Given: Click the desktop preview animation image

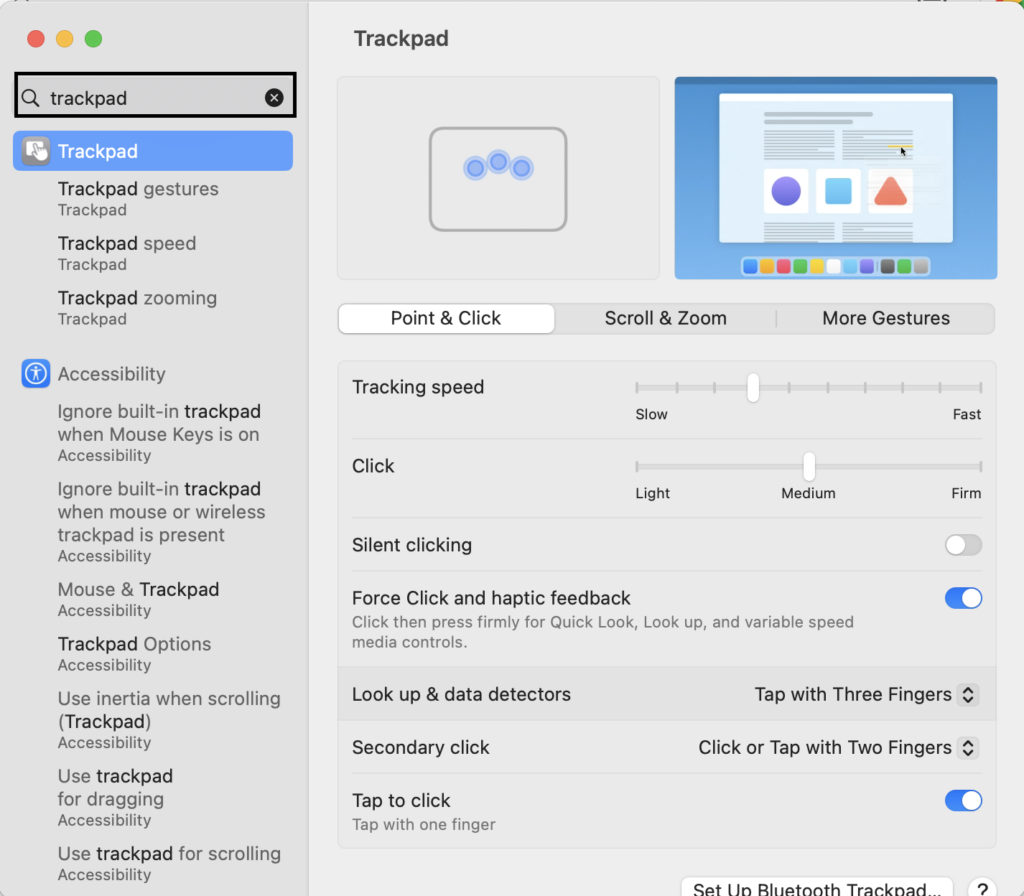Looking at the screenshot, I should [835, 178].
